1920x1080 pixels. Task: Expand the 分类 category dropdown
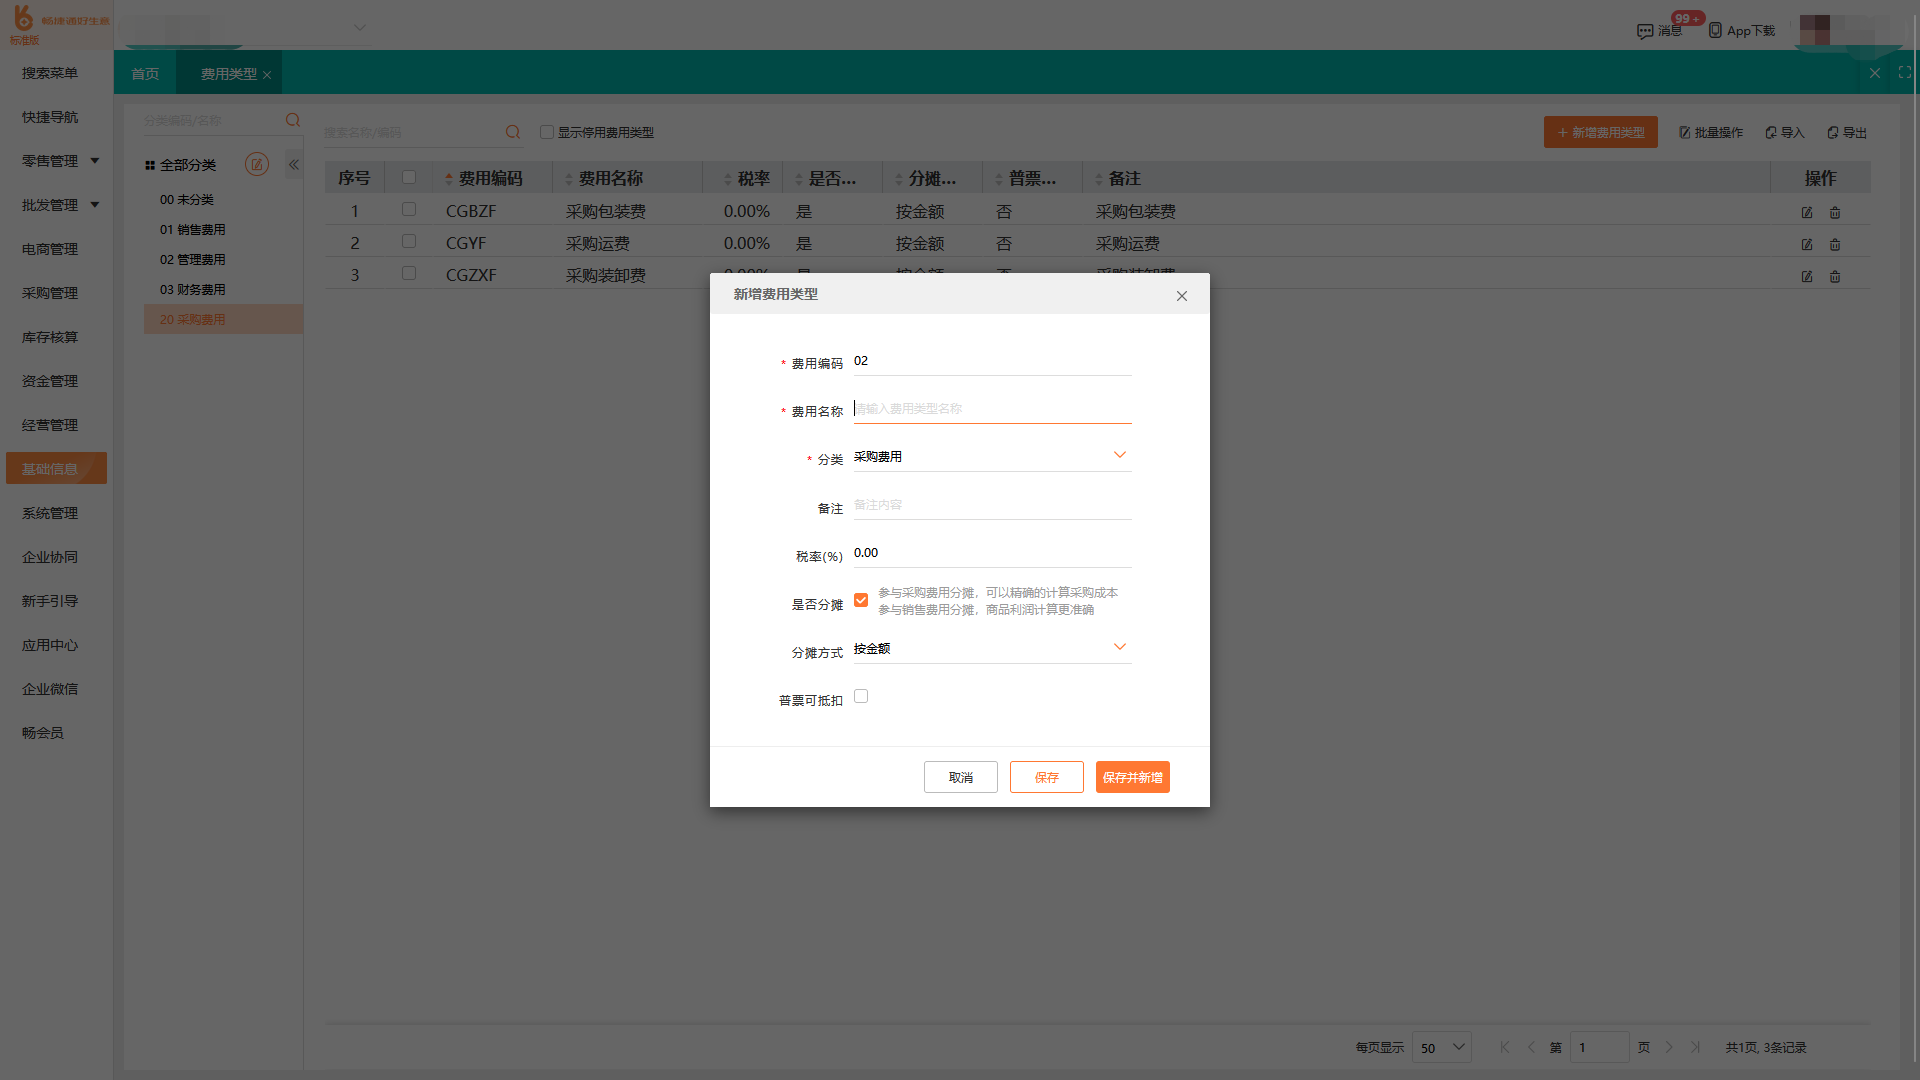point(1120,456)
